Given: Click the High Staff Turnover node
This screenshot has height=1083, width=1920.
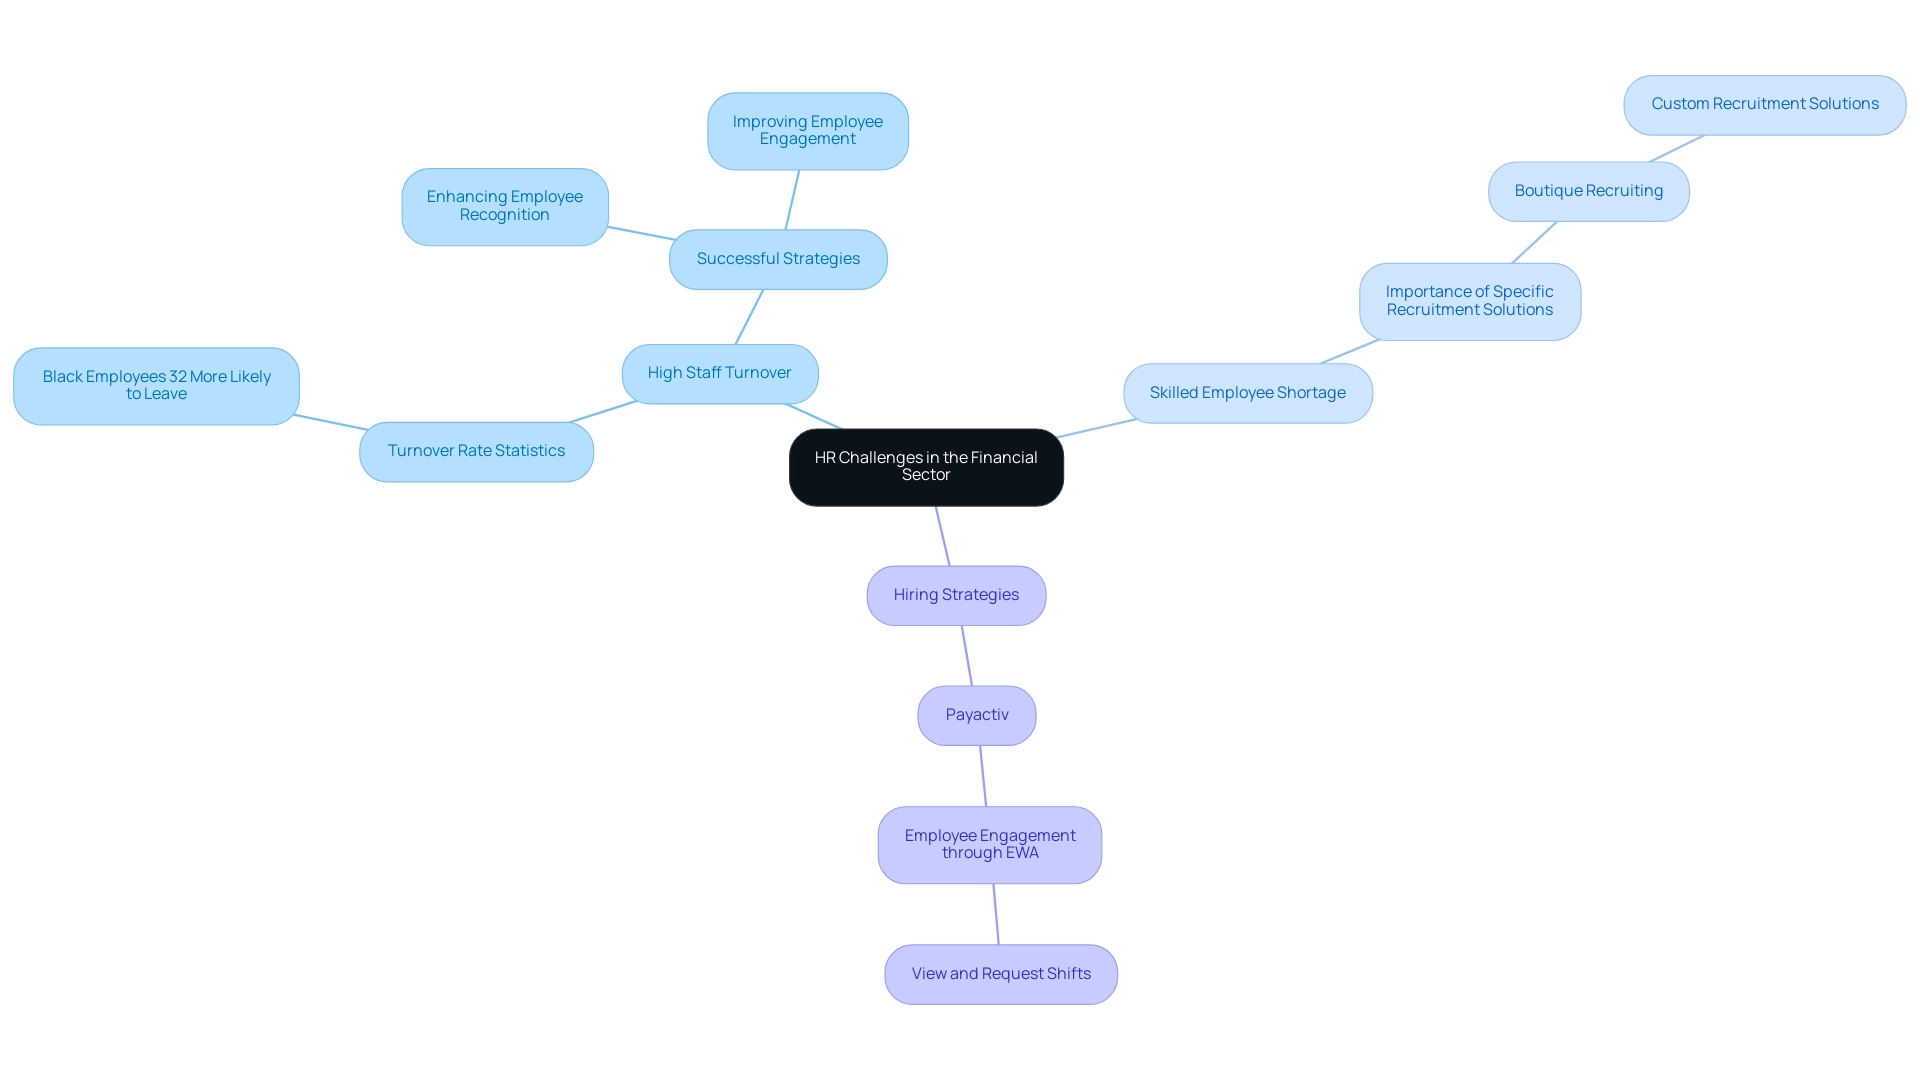Looking at the screenshot, I should (x=719, y=372).
